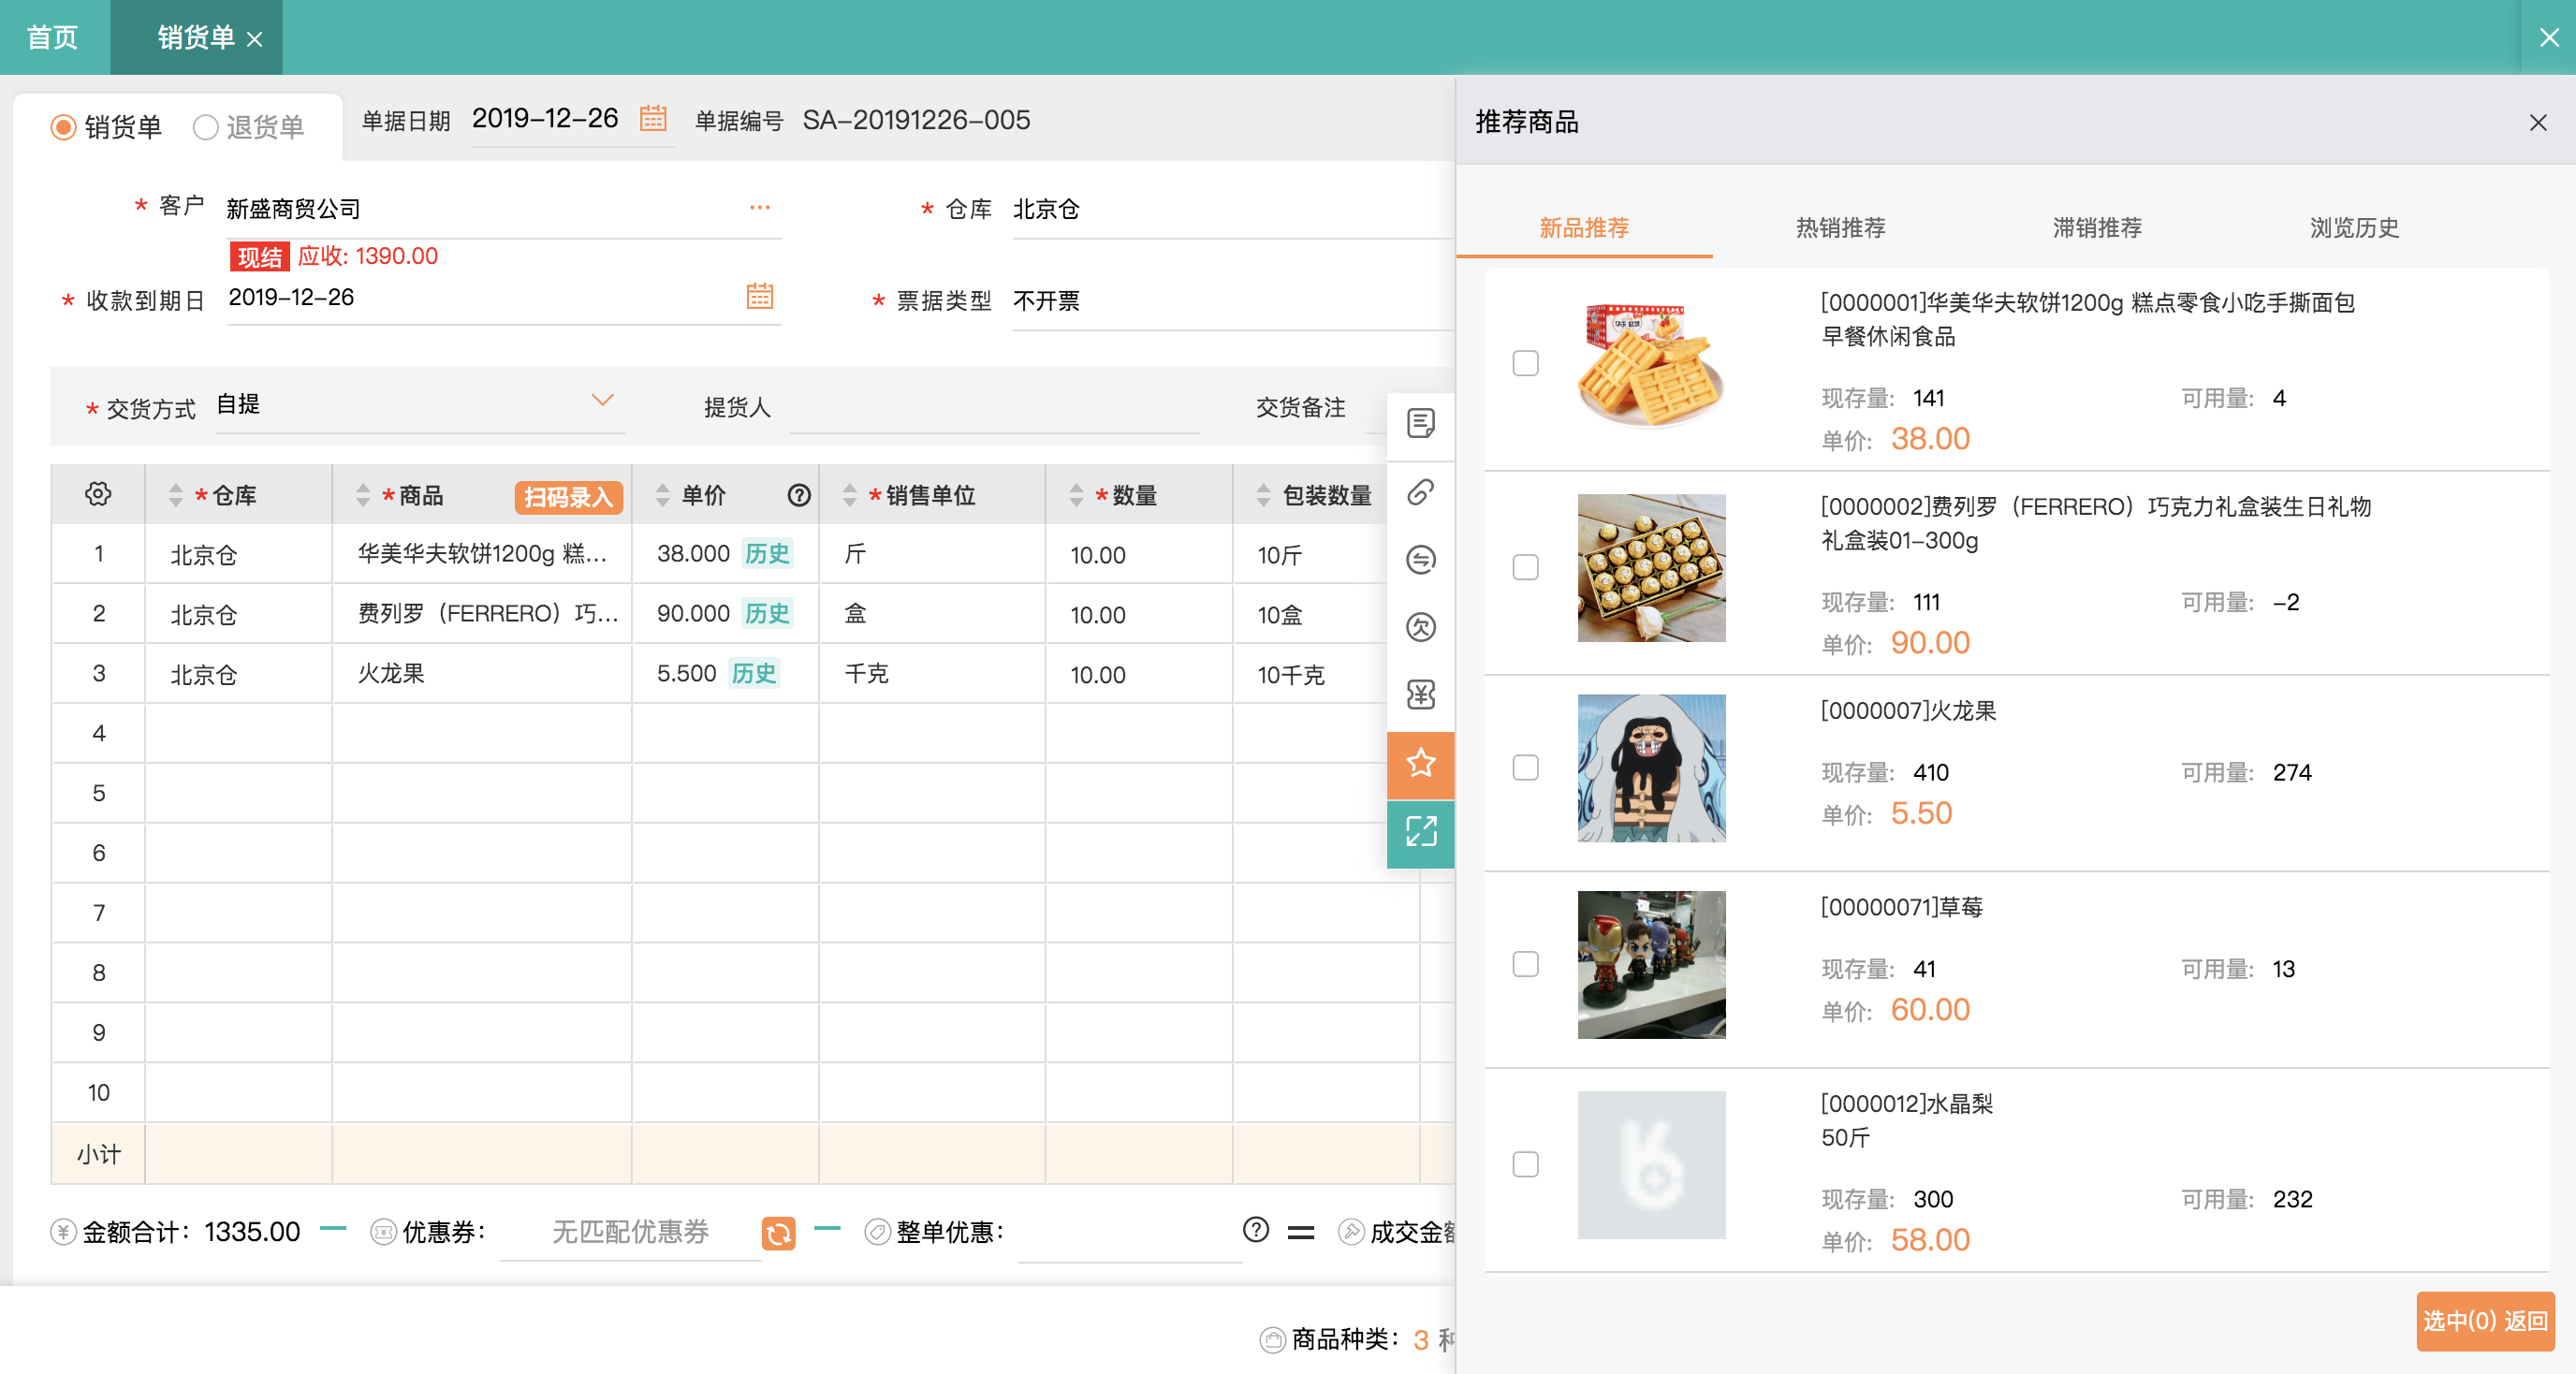Click the expand/fullscreen icon on sidebar

tap(1425, 834)
